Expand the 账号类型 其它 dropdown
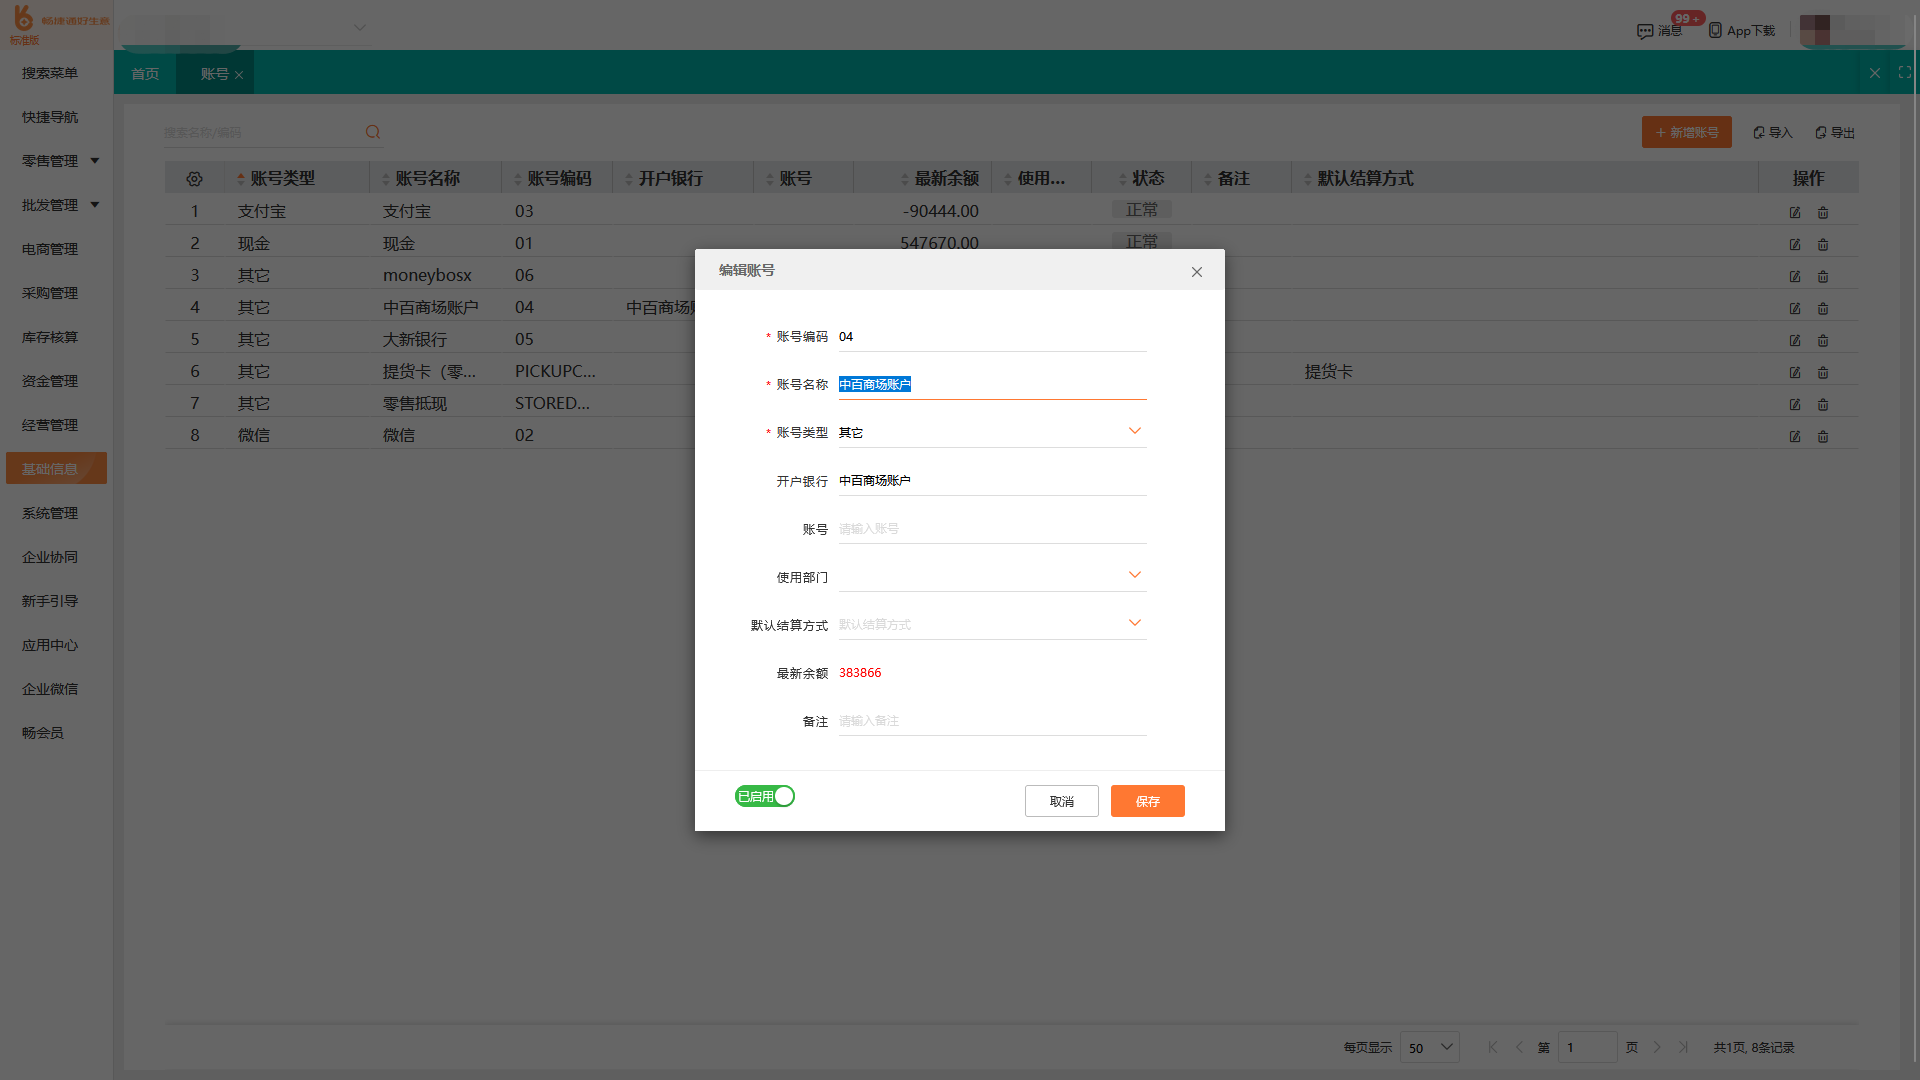The image size is (1920, 1080). pos(1134,431)
